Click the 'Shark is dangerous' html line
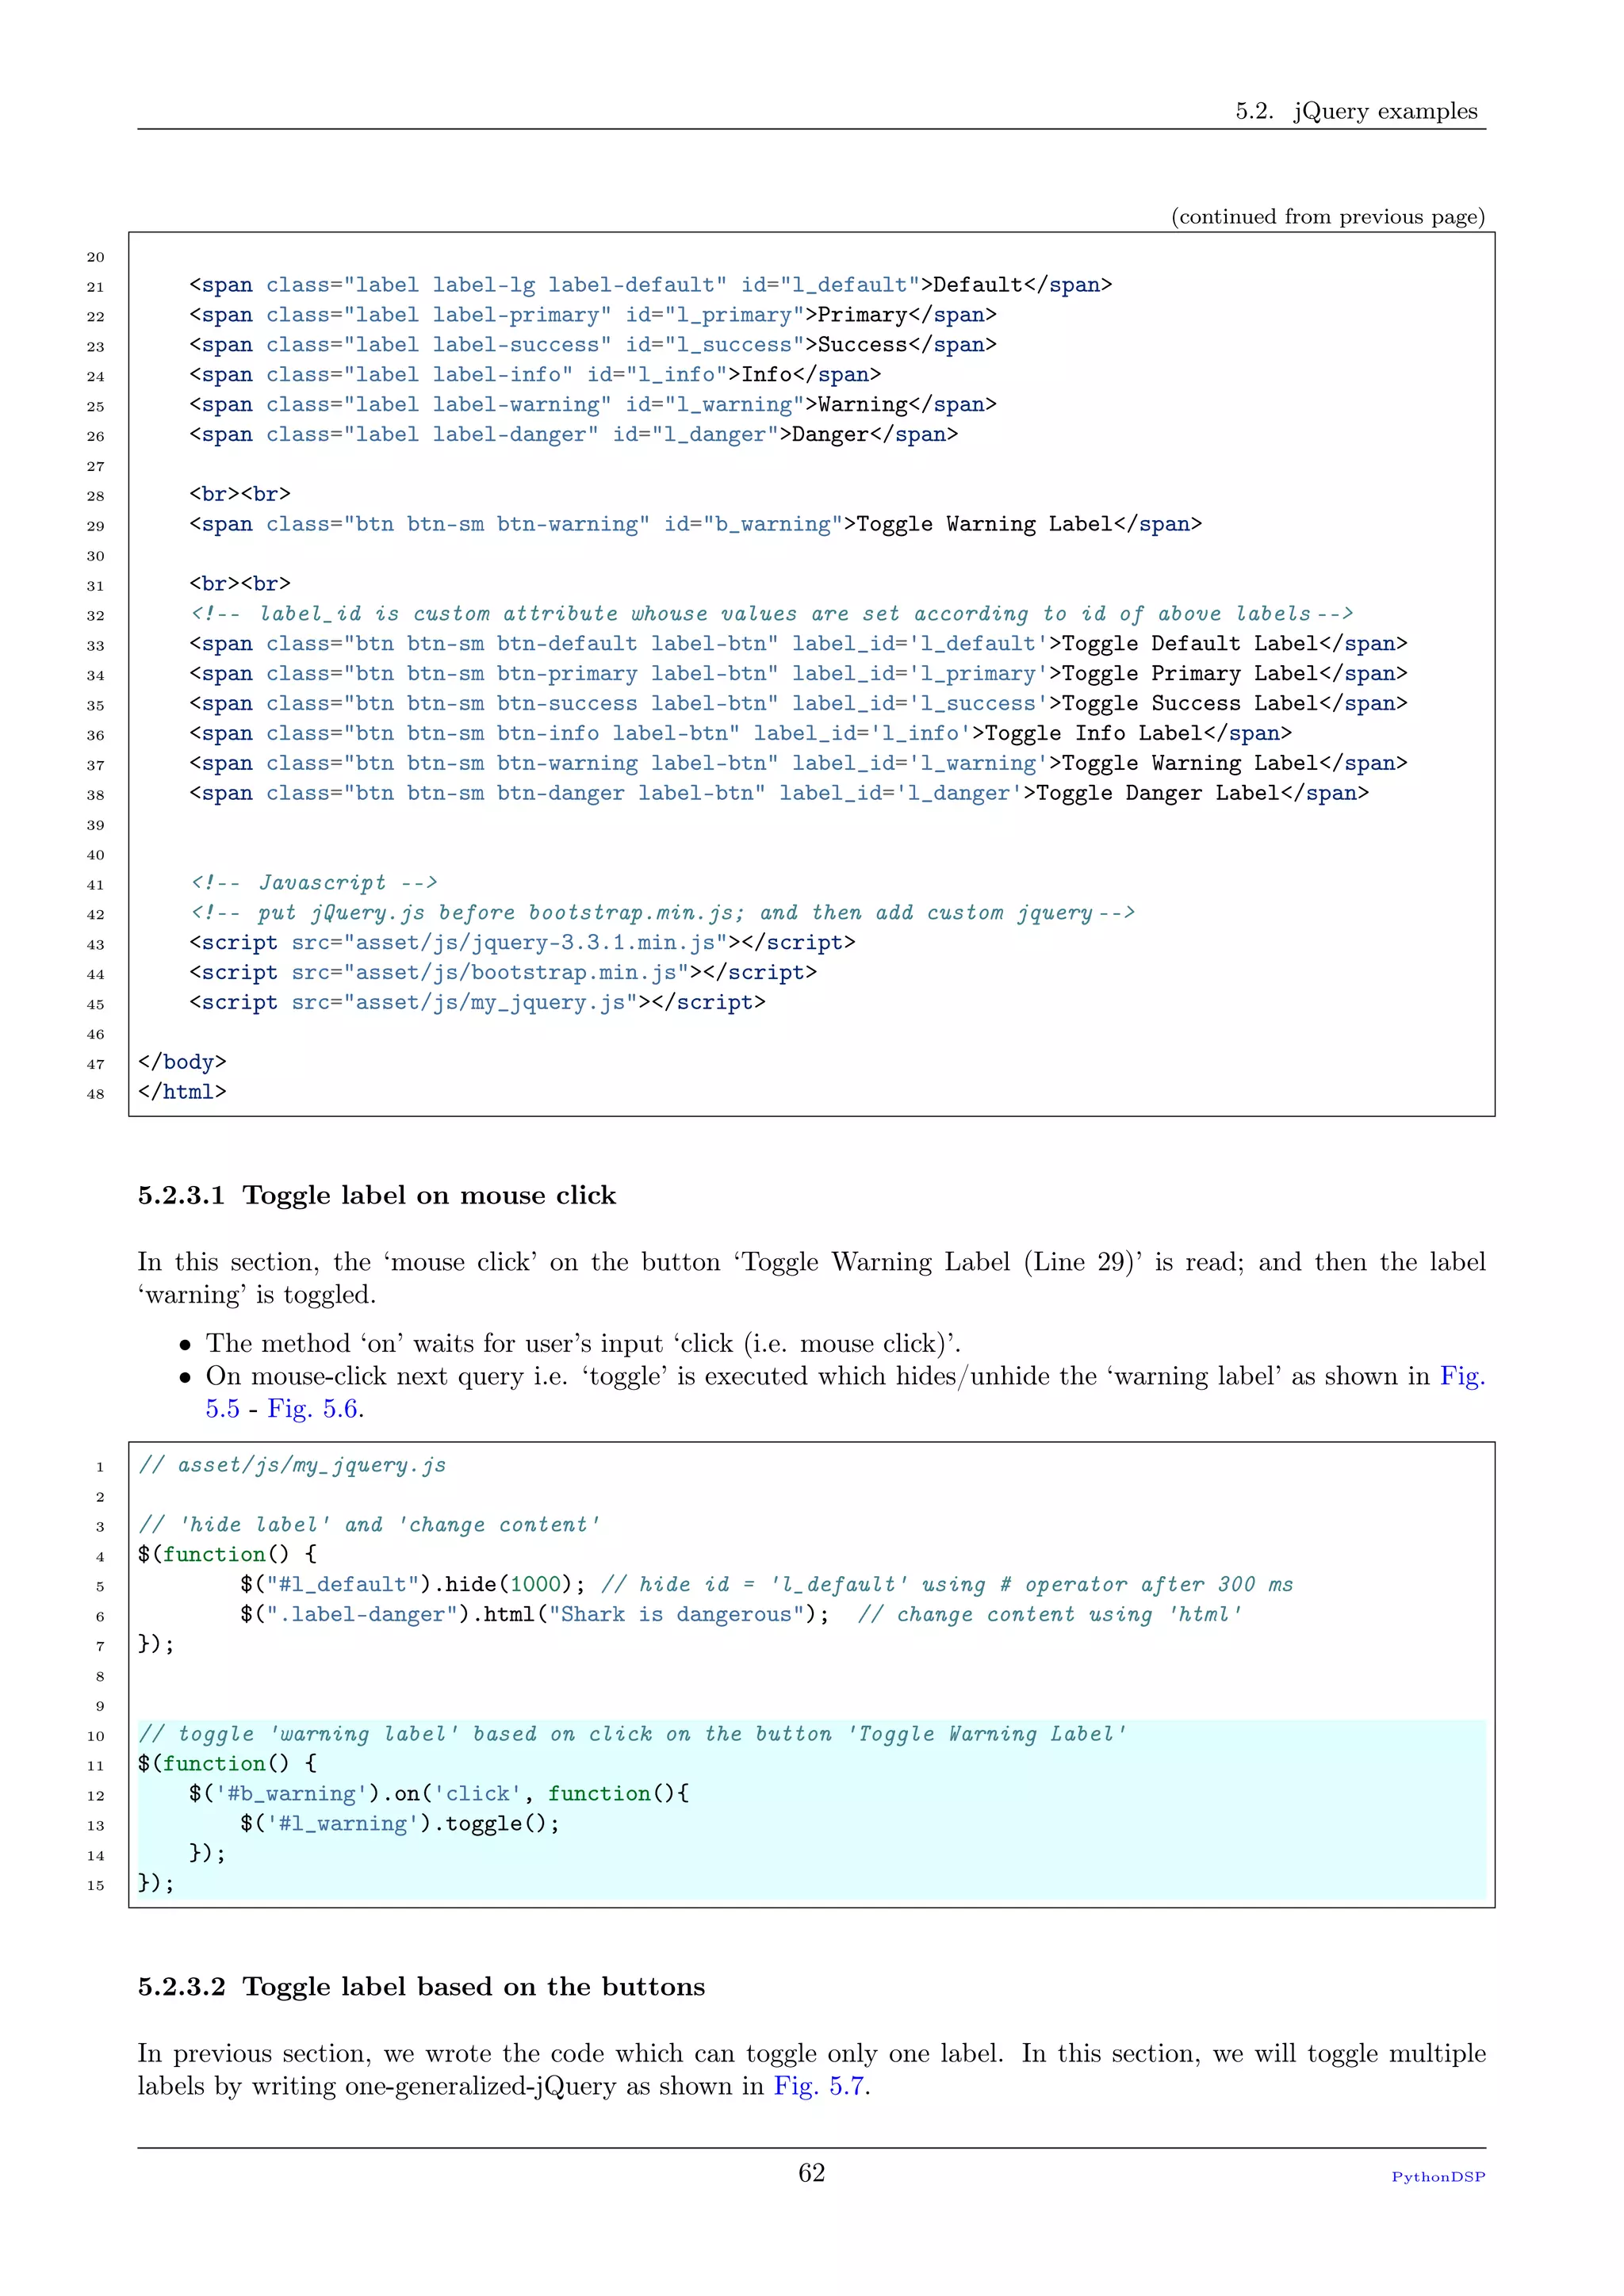The height and width of the screenshot is (2296, 1624). coord(534,1615)
